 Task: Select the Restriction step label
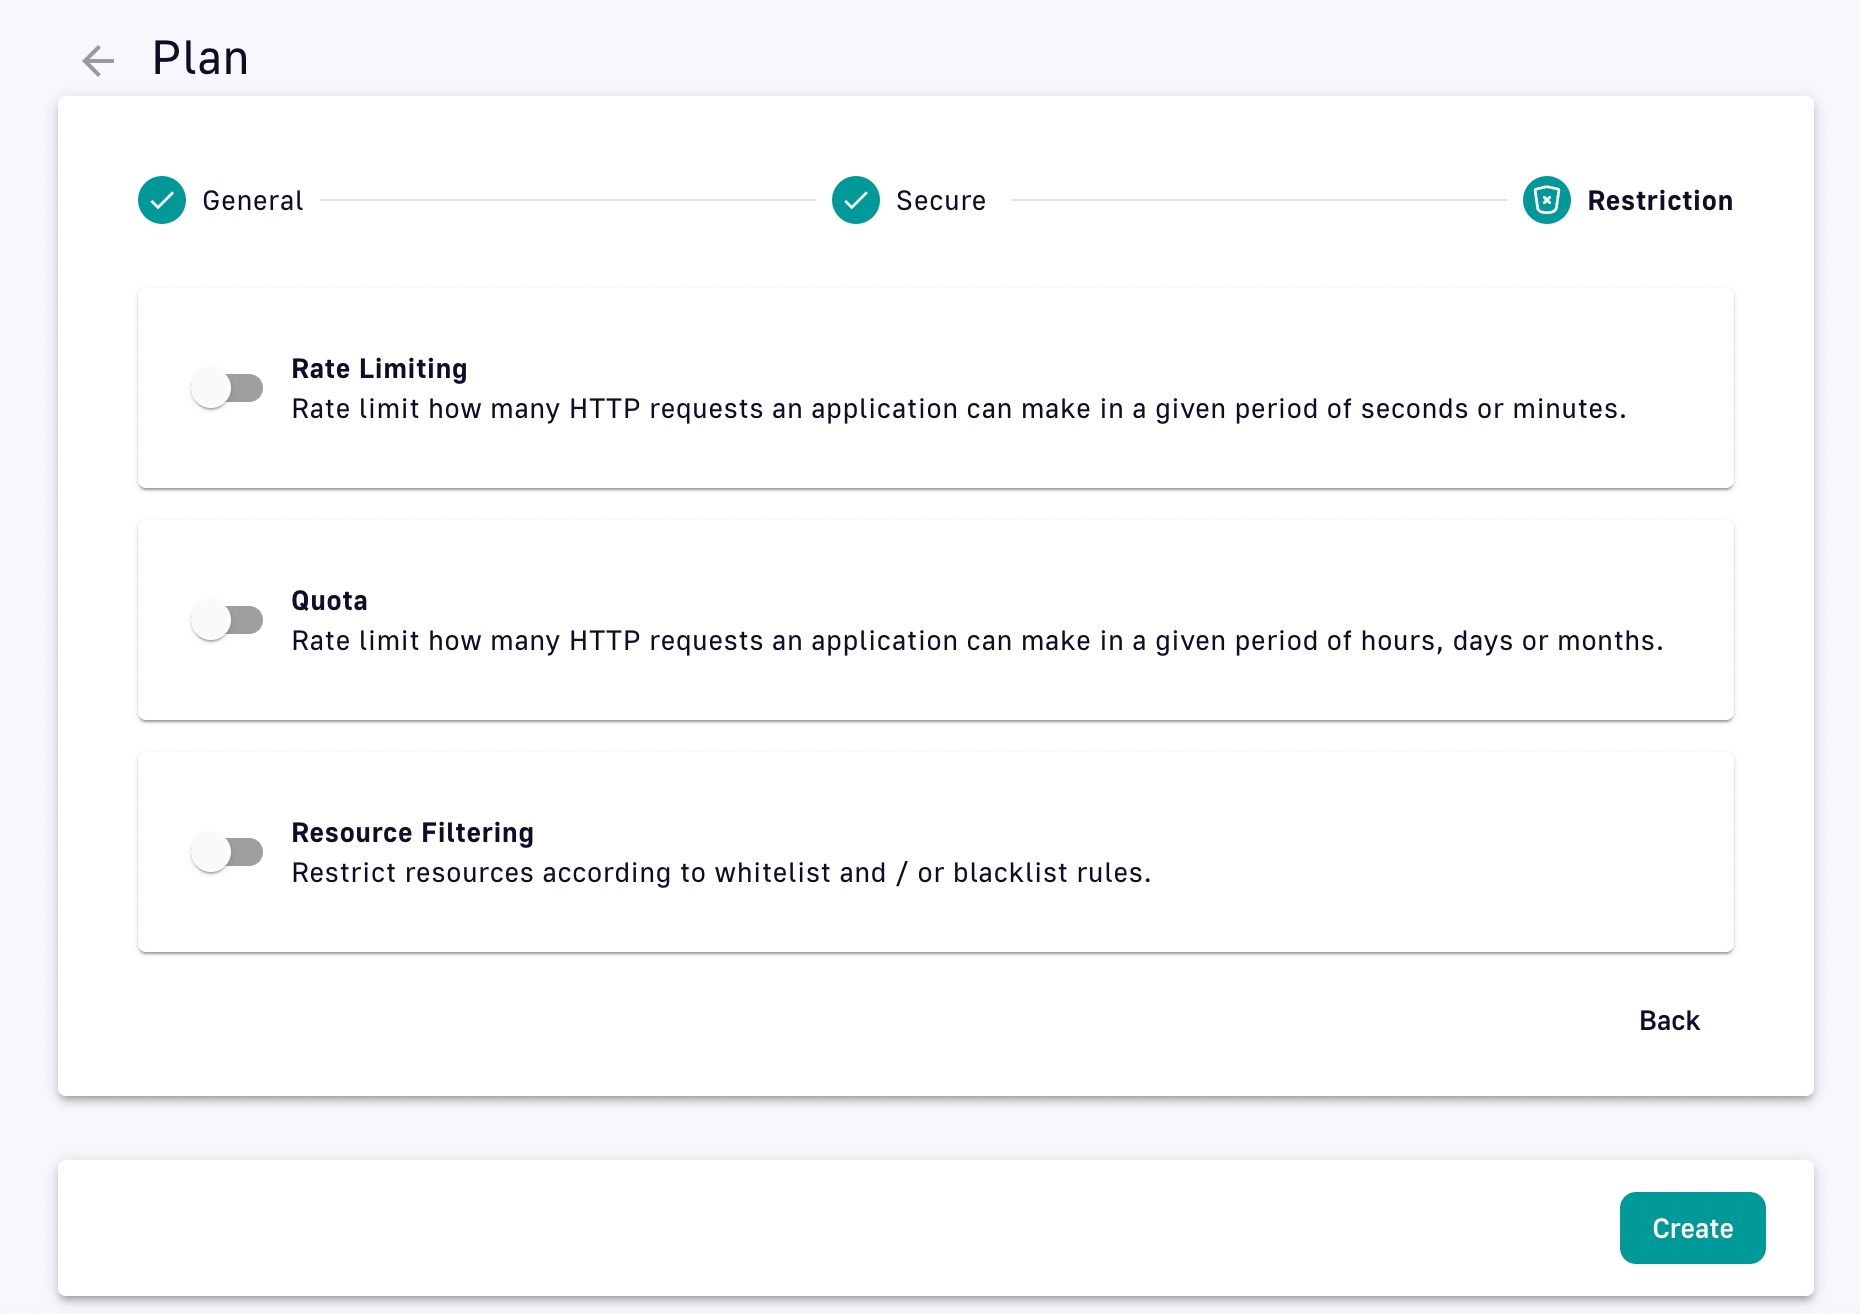(x=1659, y=201)
